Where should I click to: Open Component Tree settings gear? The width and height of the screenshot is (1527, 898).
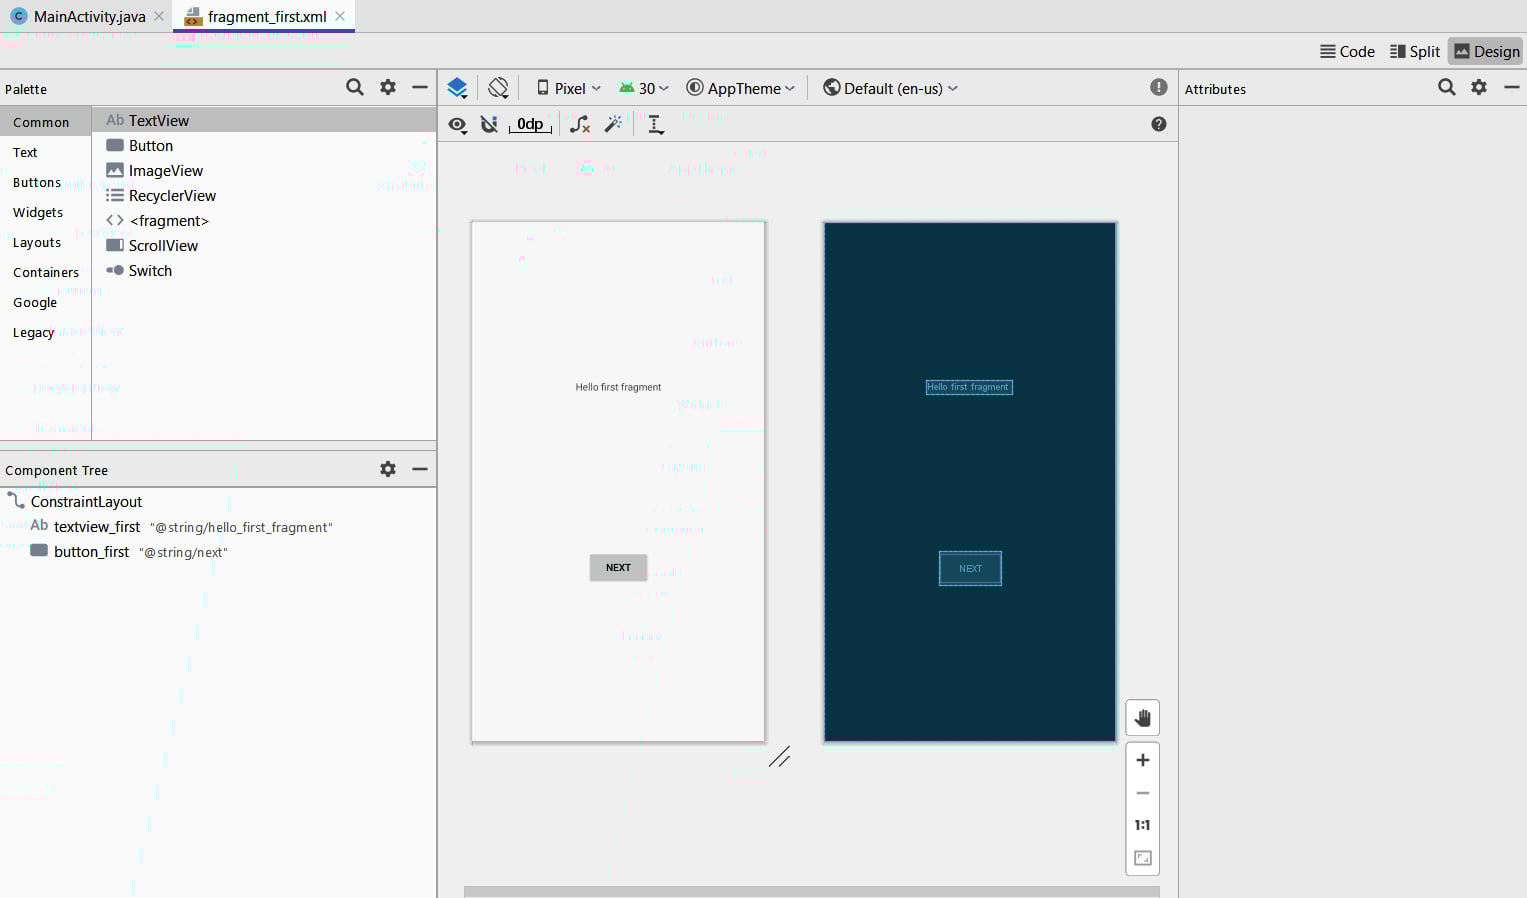(388, 469)
